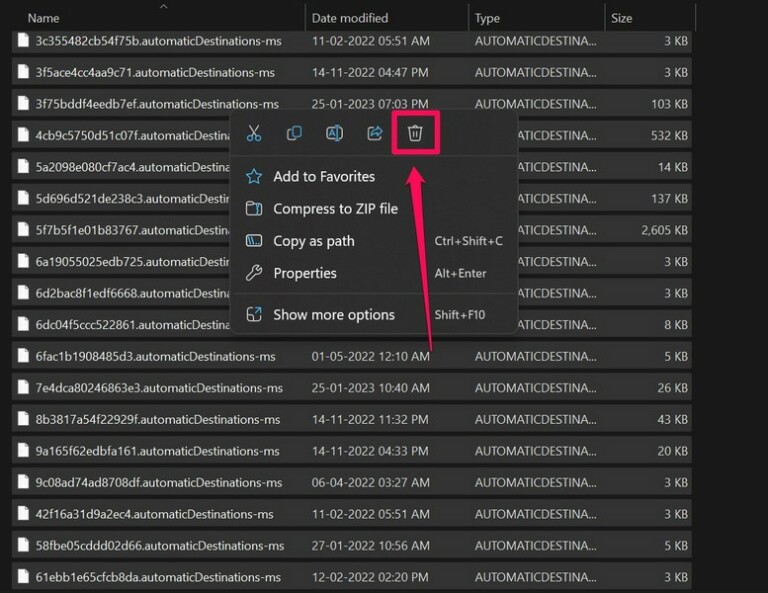
Task: Click the Share icon in context menu
Action: (x=375, y=134)
